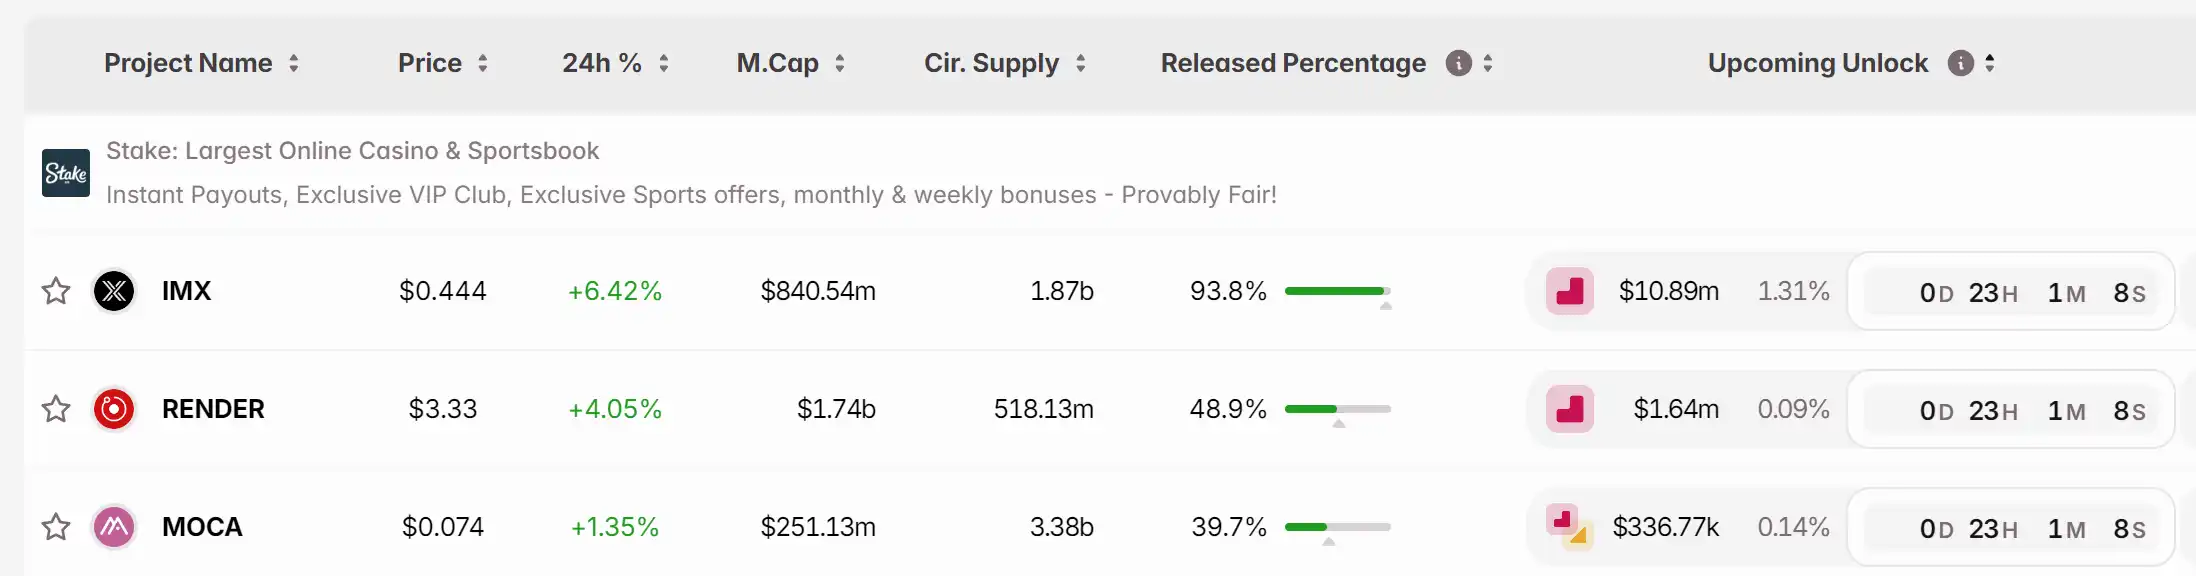Add MOCA to watchlist with star
Image resolution: width=2196 pixels, height=576 pixels.
56,527
